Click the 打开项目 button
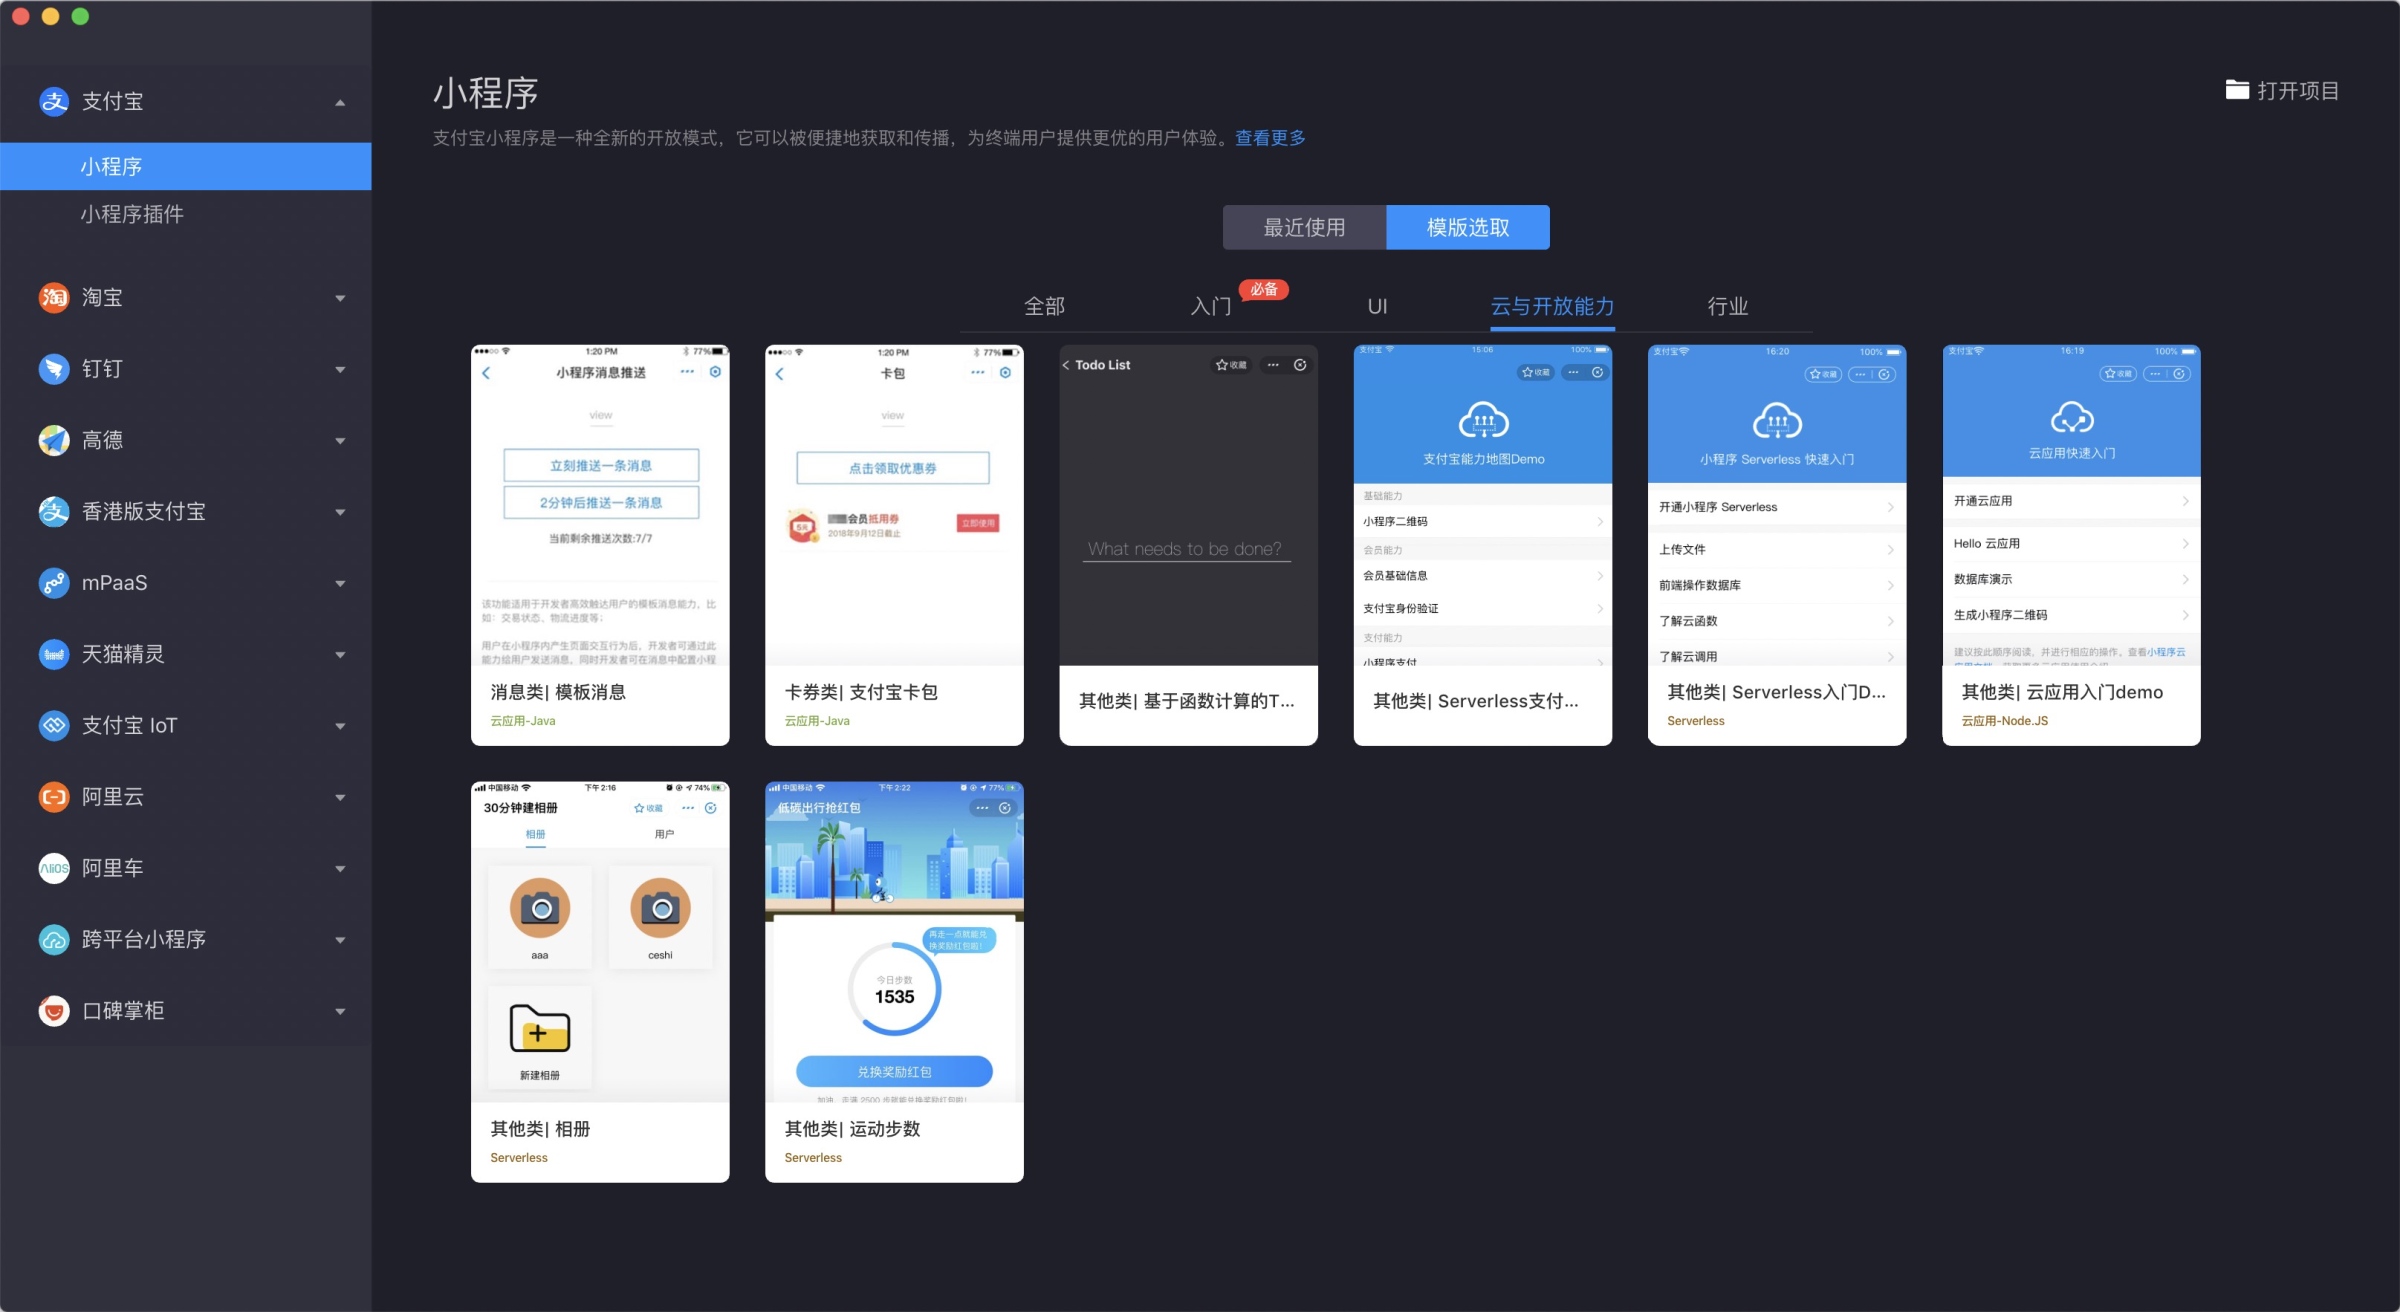 tap(2290, 90)
